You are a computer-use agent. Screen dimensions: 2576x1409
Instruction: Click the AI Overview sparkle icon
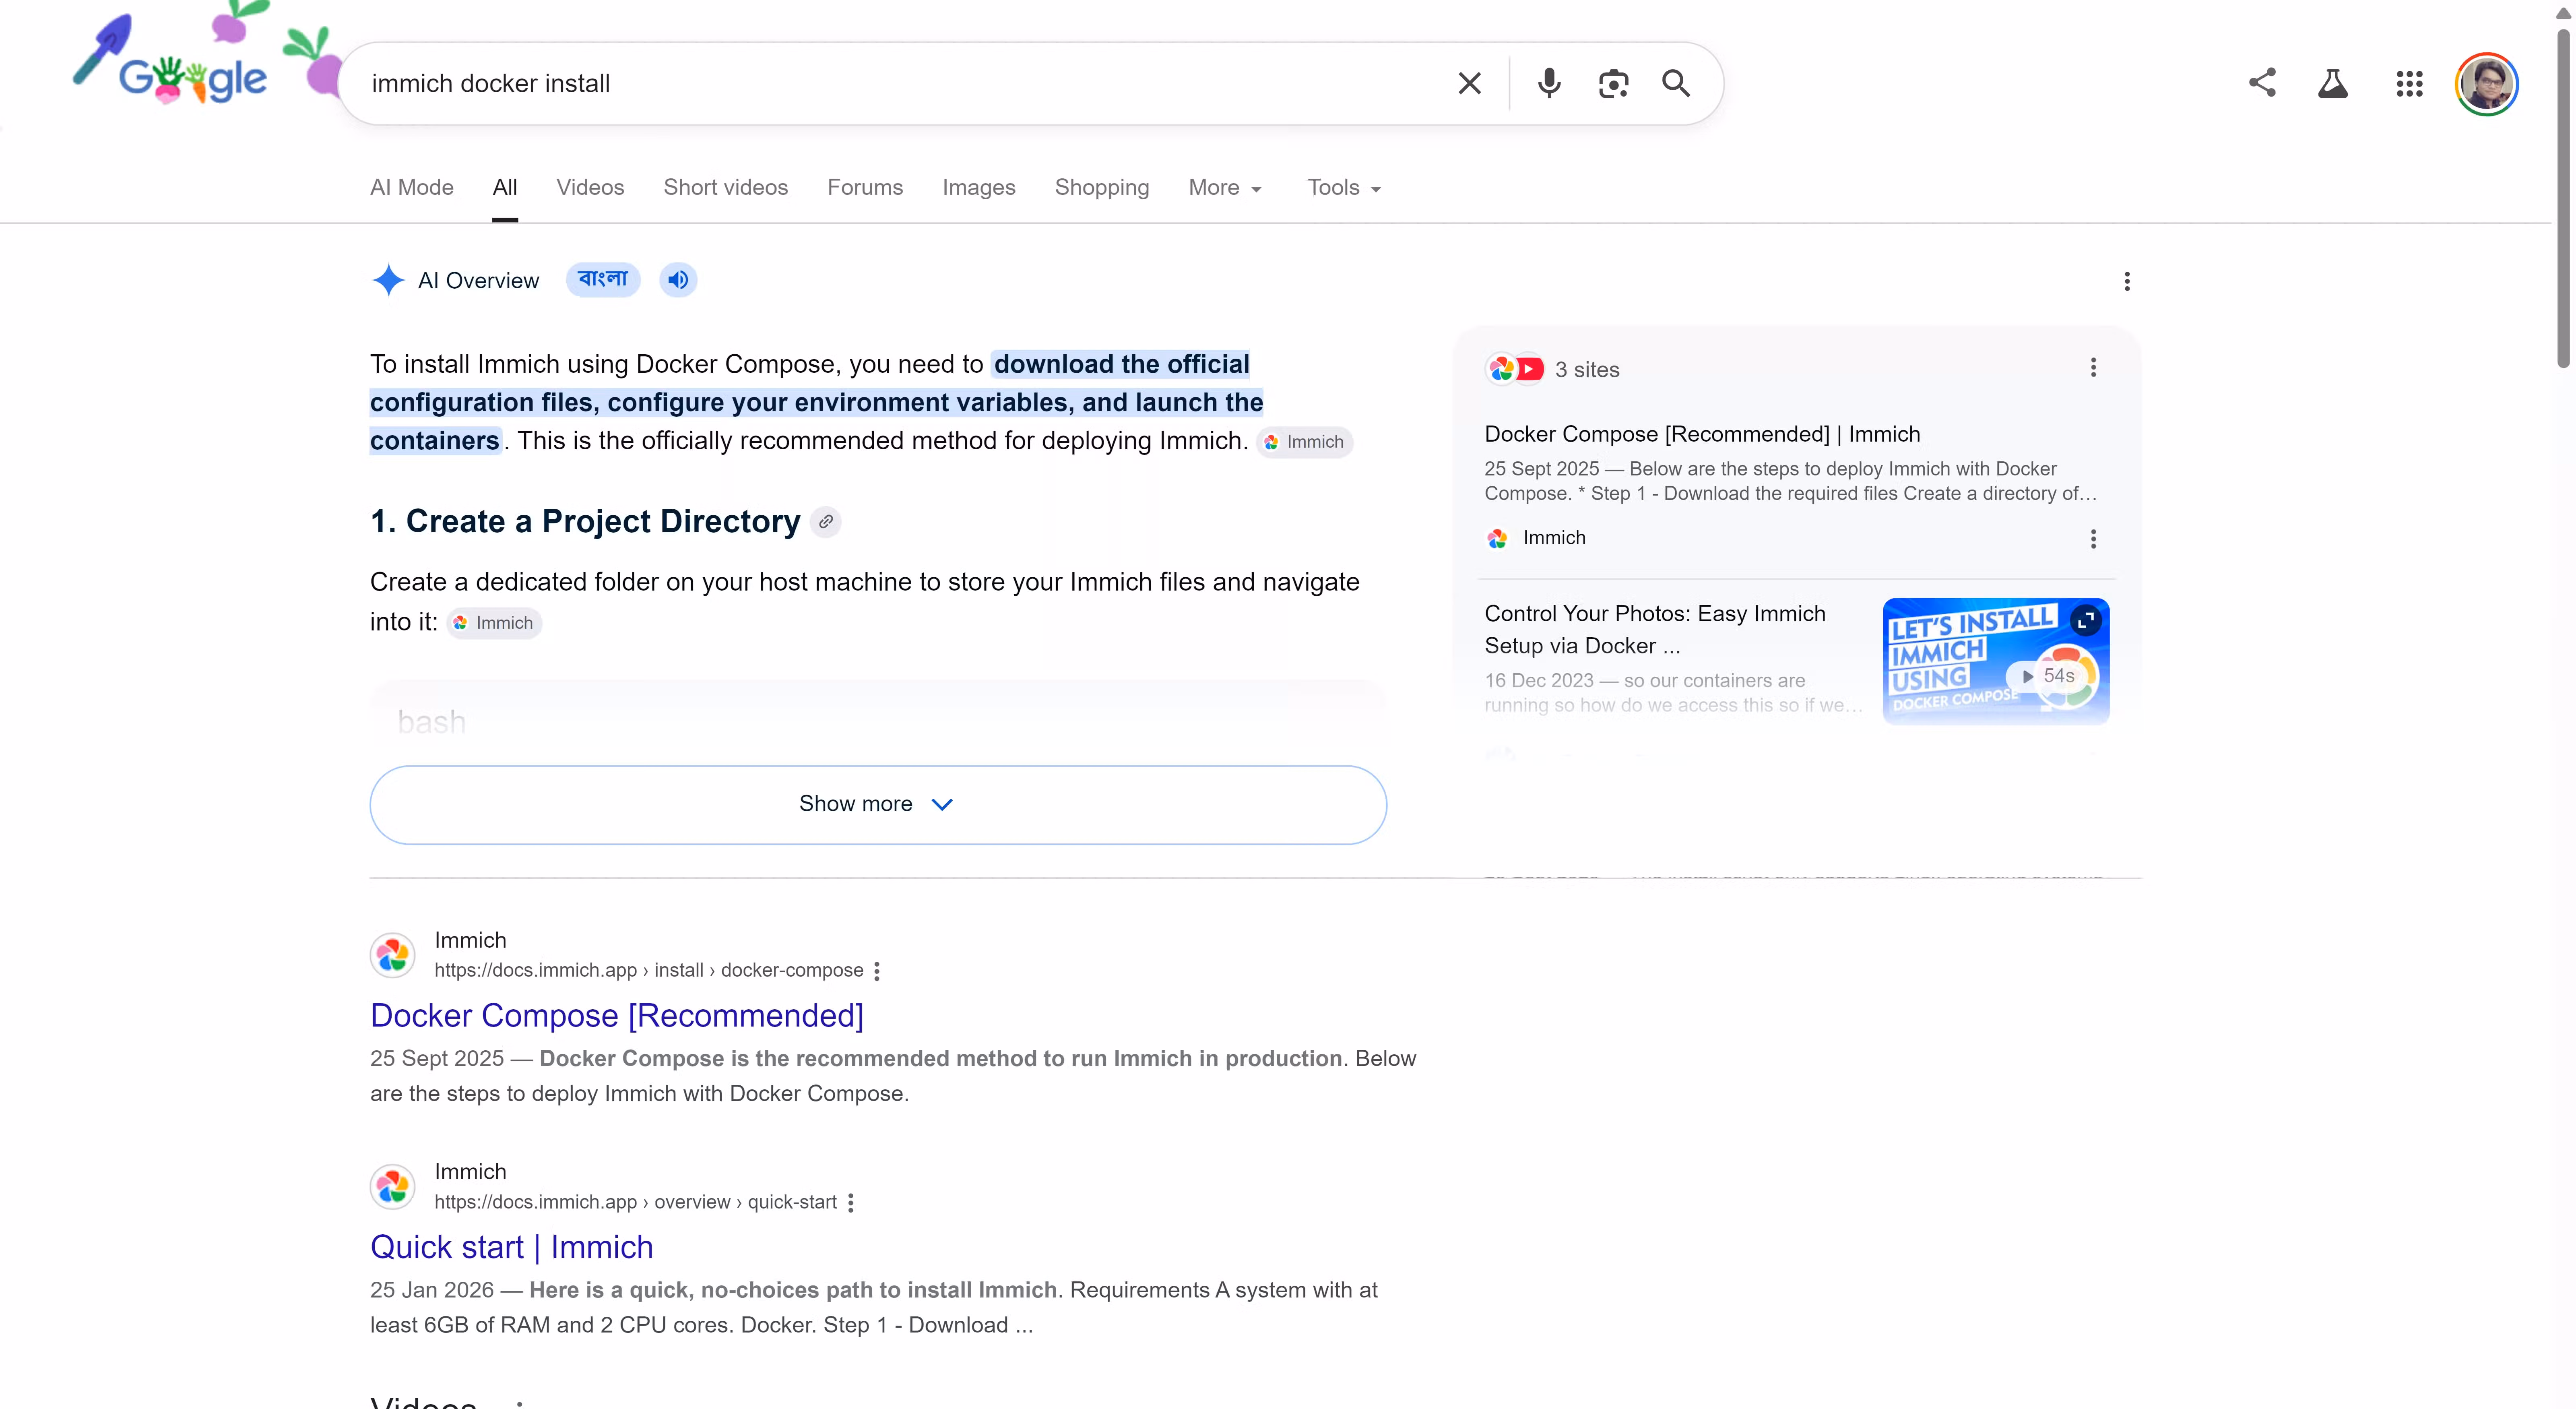[x=388, y=280]
